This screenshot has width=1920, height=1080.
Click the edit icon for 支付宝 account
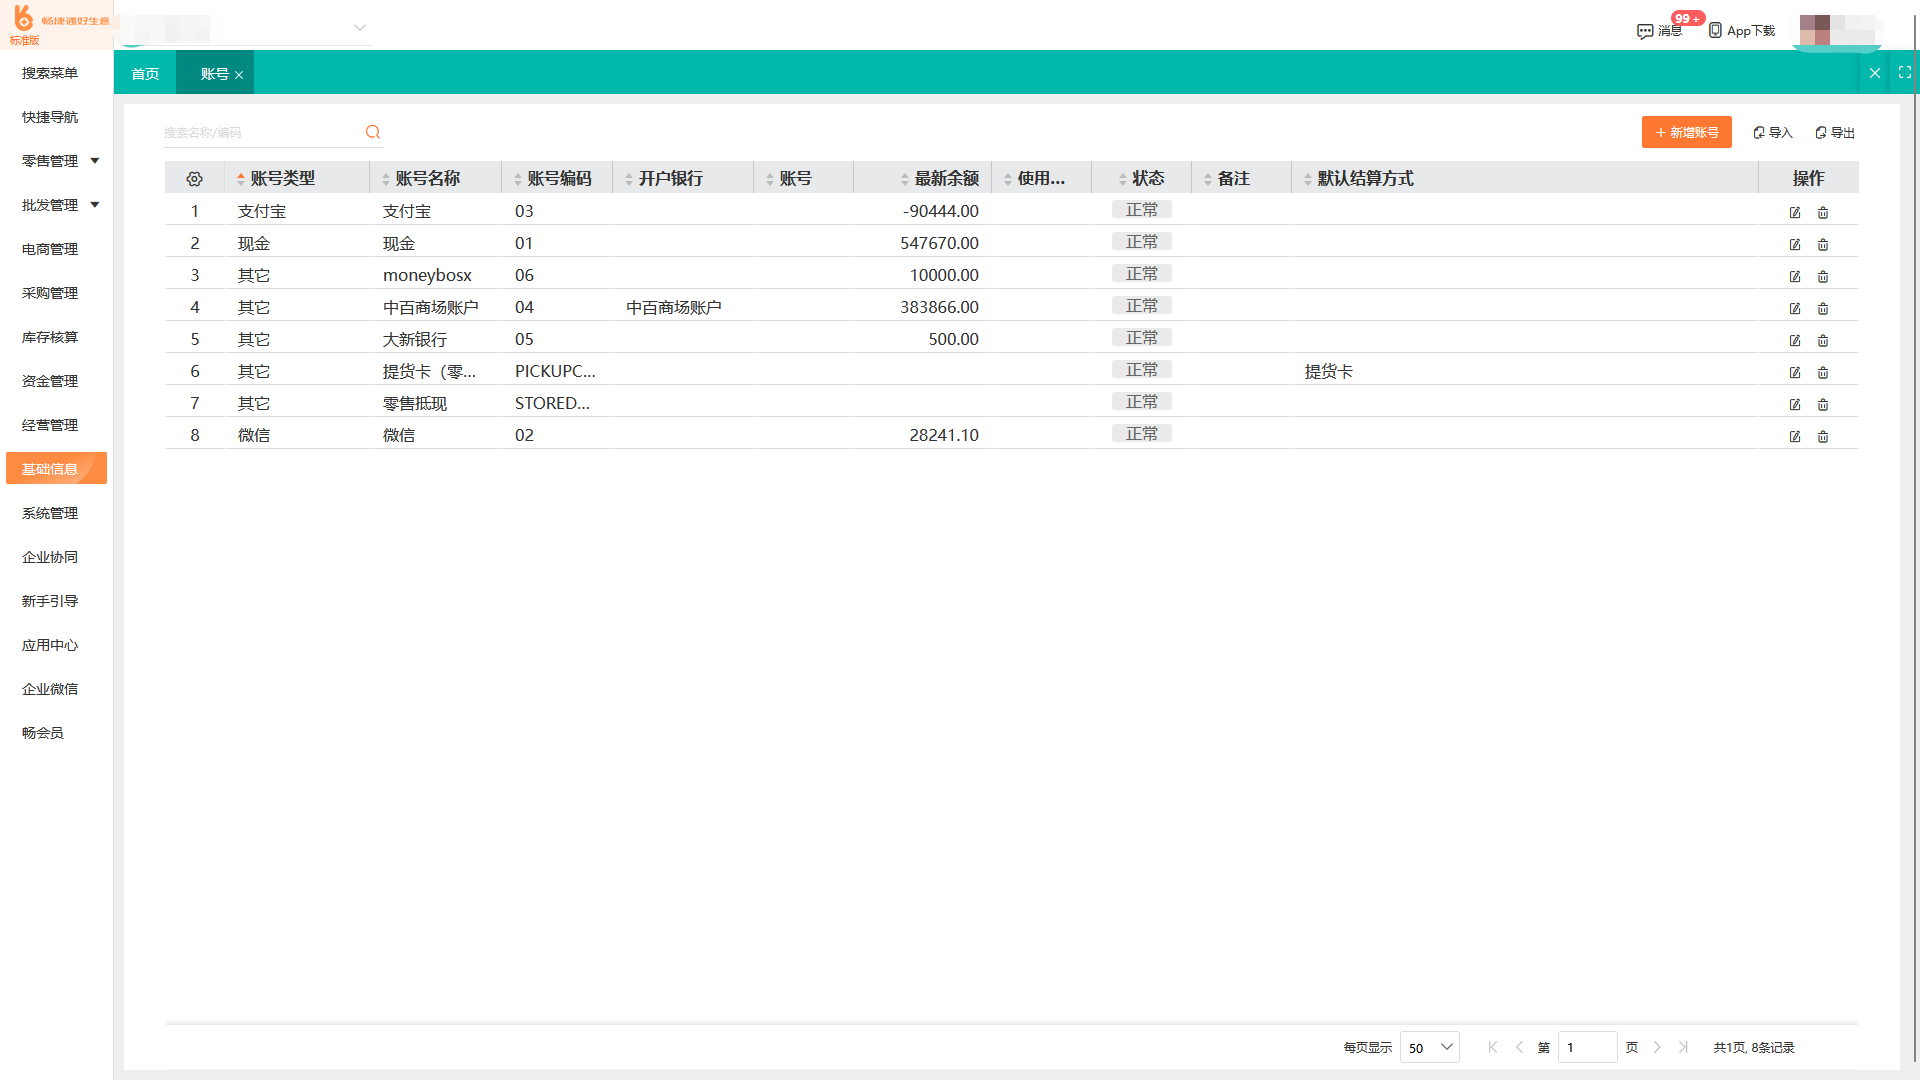point(1795,211)
